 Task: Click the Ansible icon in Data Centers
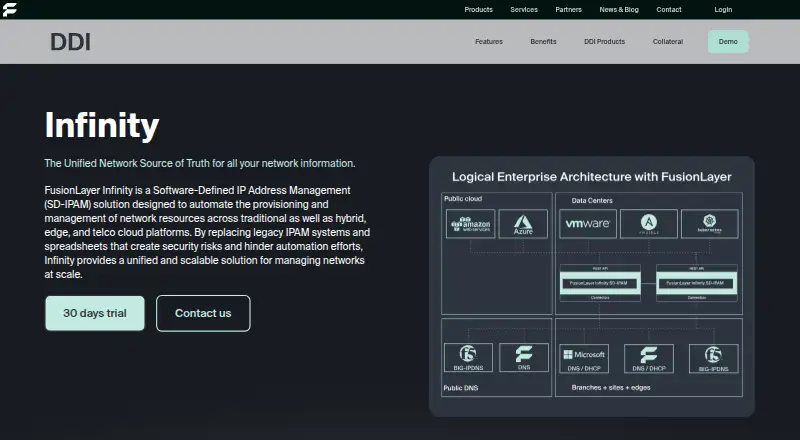tap(648, 224)
